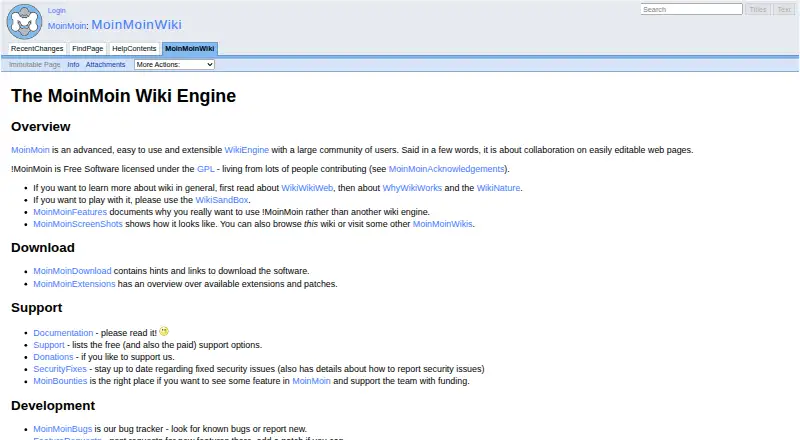Select the MoinMoinWiki tab
The image size is (800, 440).
click(190, 48)
